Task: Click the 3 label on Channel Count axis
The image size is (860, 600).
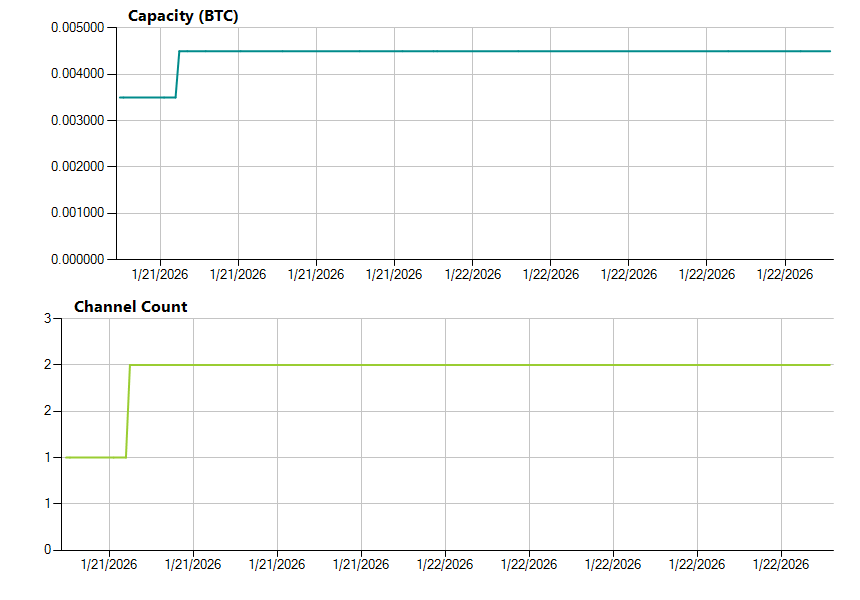Action: (x=47, y=318)
